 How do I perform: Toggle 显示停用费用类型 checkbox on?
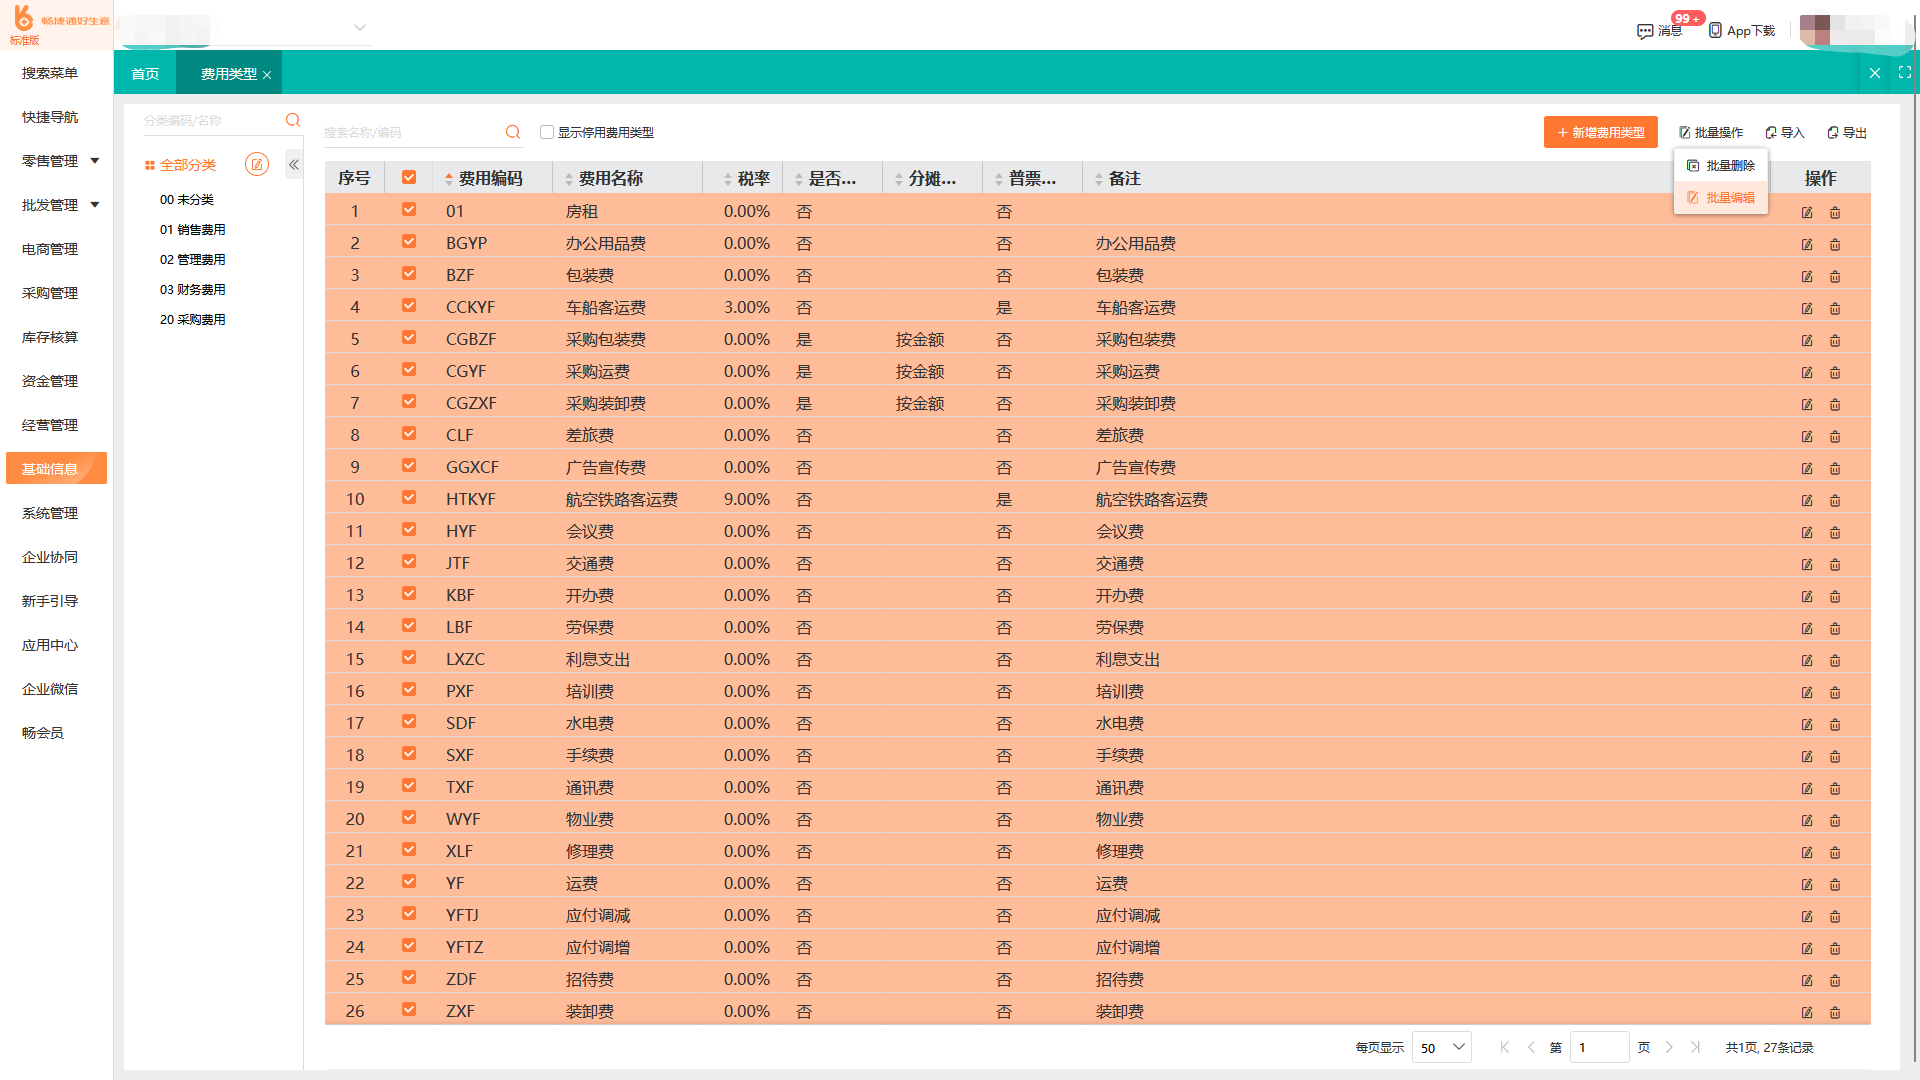(x=546, y=131)
